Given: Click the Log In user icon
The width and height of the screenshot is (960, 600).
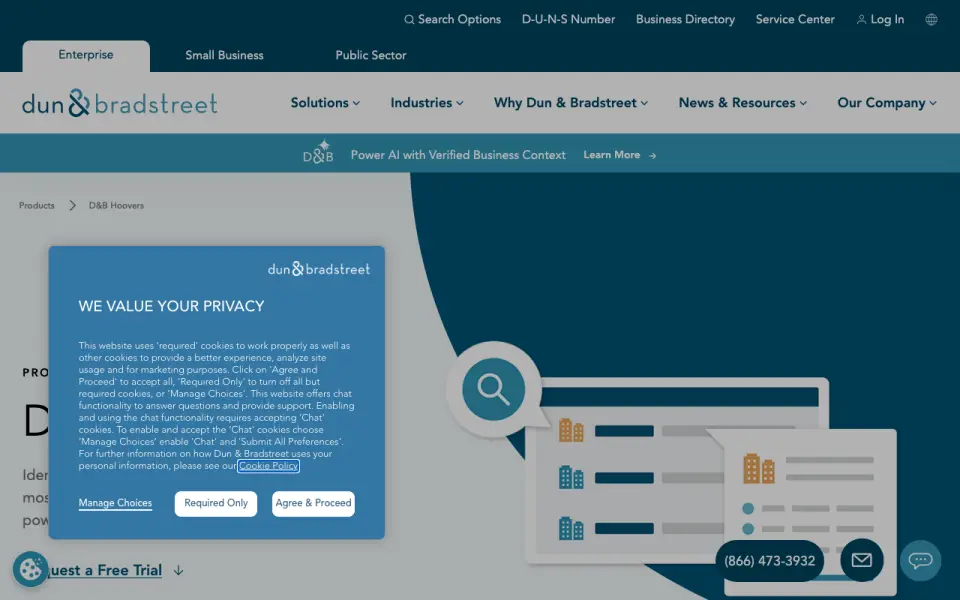Looking at the screenshot, I should tap(861, 20).
